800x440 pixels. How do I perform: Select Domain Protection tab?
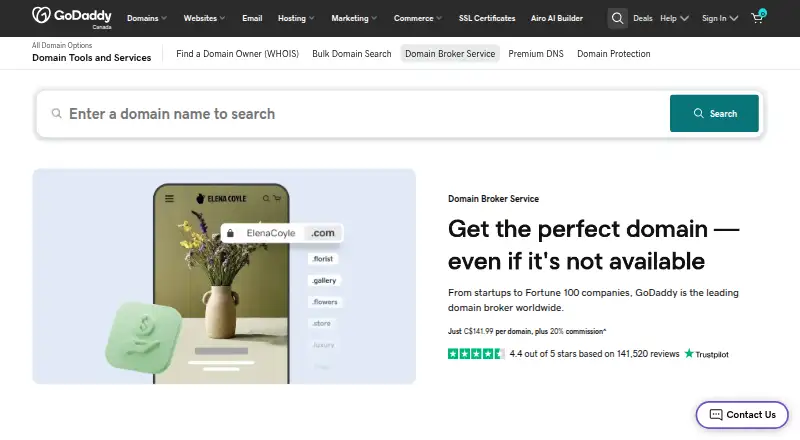614,54
